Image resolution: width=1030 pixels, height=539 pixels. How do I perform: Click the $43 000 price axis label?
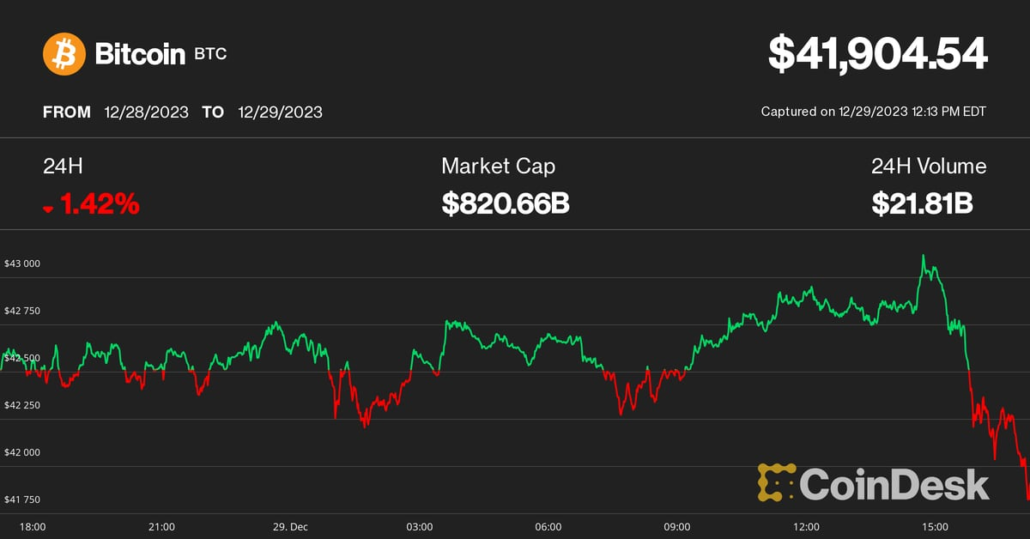click(x=22, y=264)
